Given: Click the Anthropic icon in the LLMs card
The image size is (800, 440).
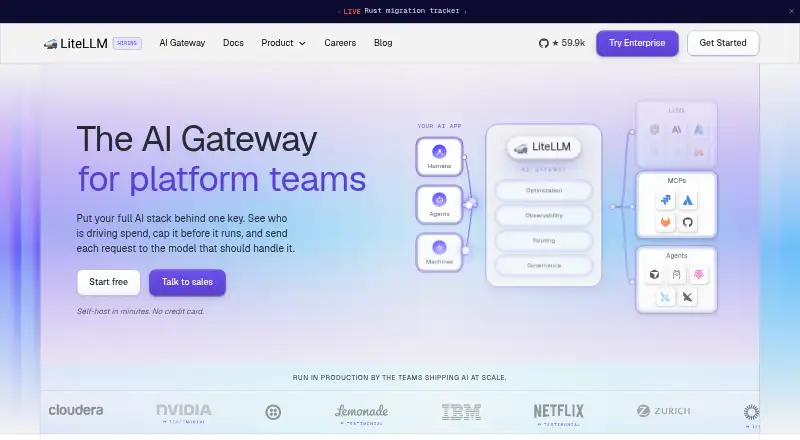Looking at the screenshot, I should [x=677, y=130].
